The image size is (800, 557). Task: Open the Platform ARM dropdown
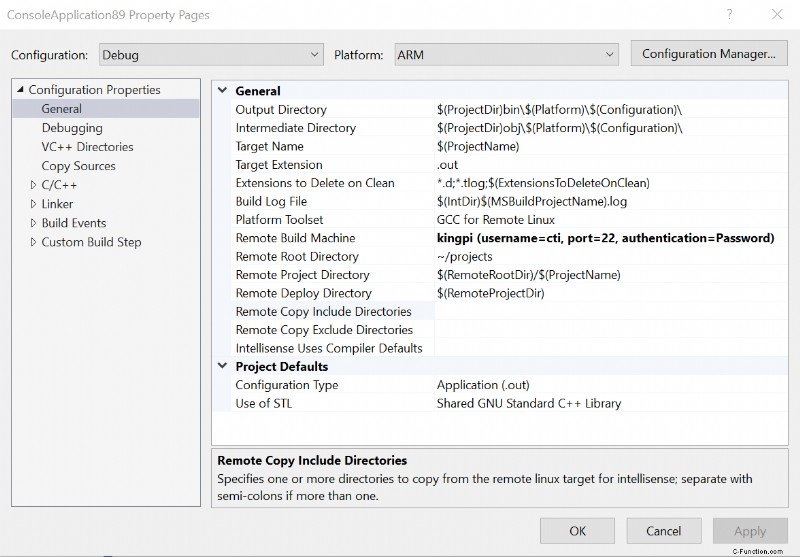pos(506,54)
